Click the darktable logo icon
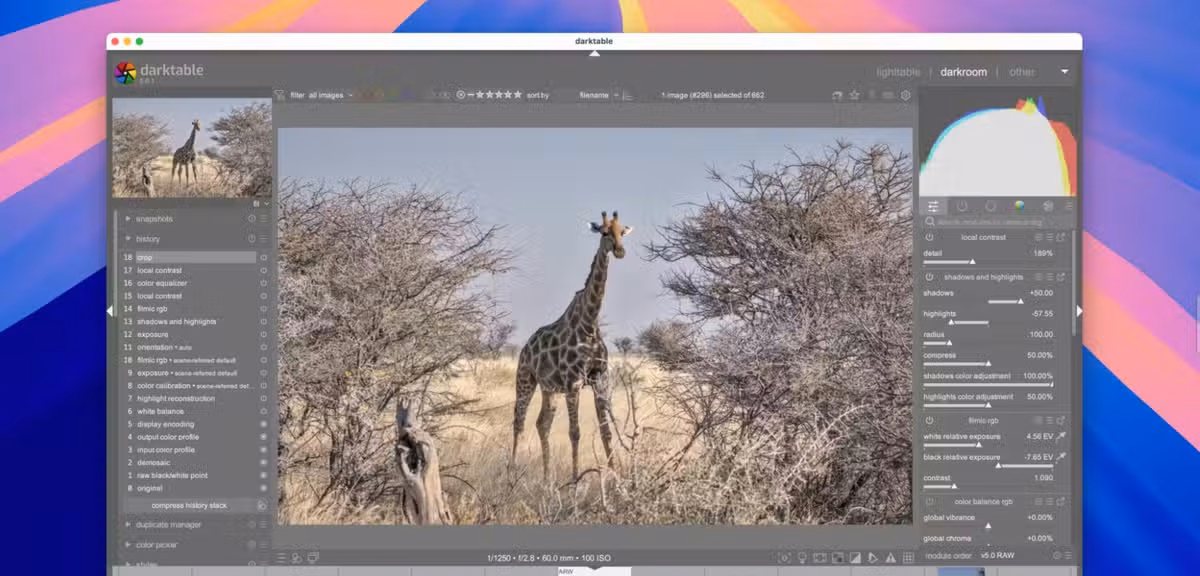The width and height of the screenshot is (1200, 576). (x=125, y=72)
